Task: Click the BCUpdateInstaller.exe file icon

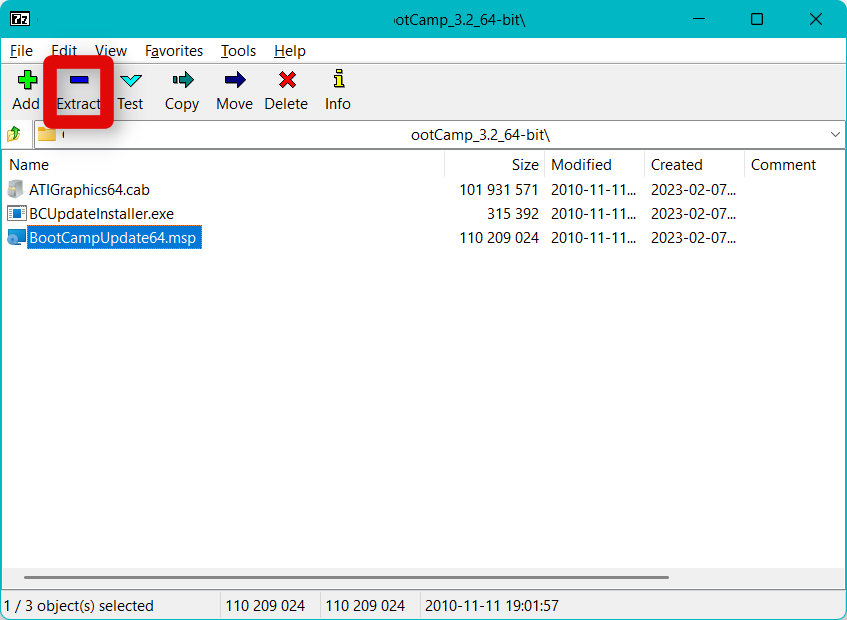Action: (16, 214)
